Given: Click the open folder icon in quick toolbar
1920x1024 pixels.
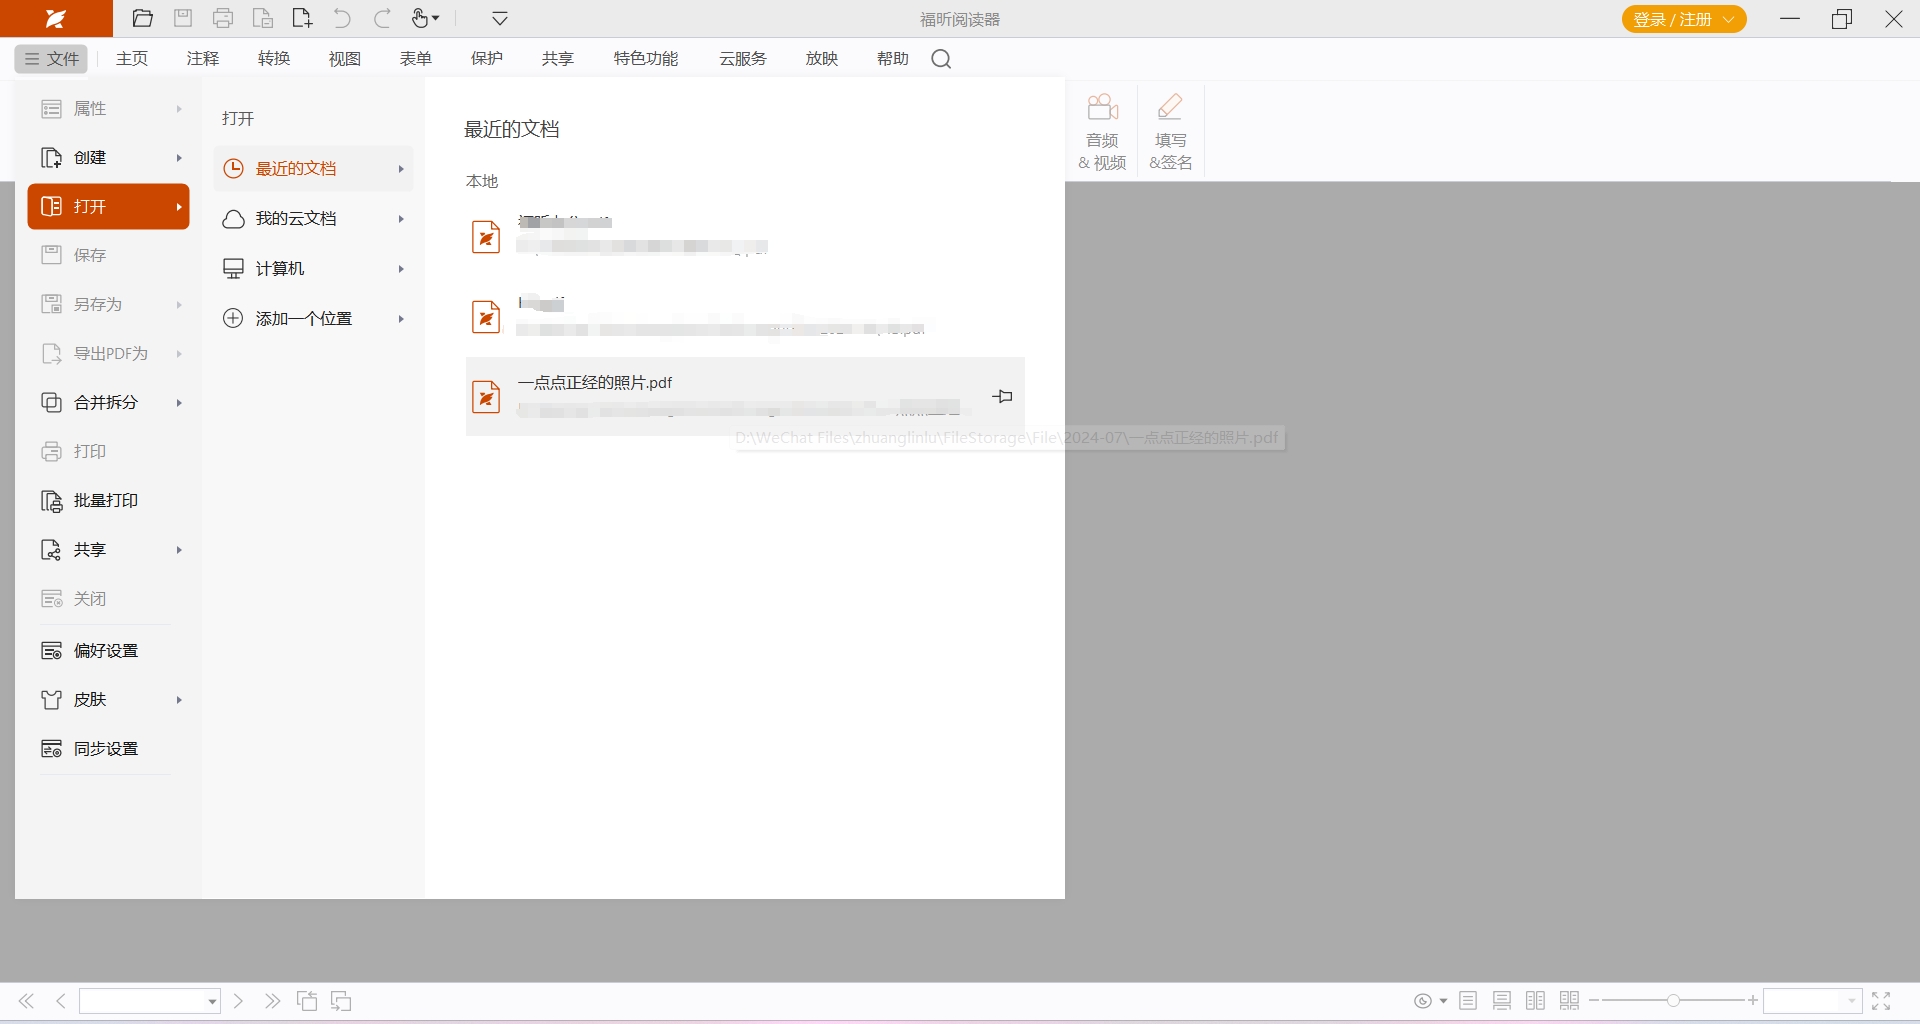Looking at the screenshot, I should pos(143,18).
